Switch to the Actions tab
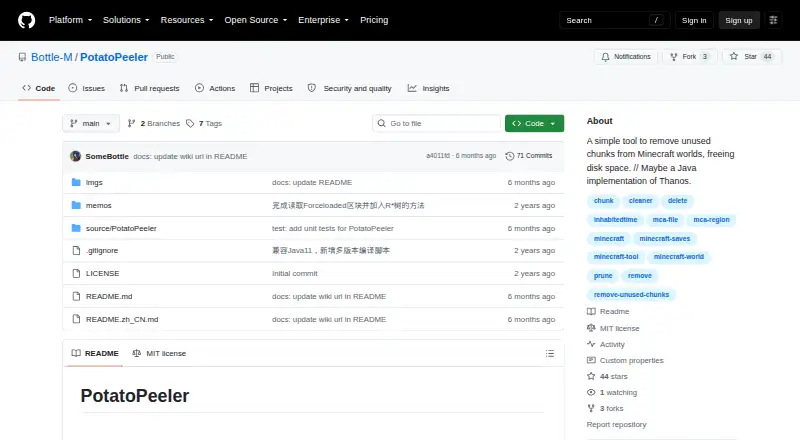 [x=215, y=88]
